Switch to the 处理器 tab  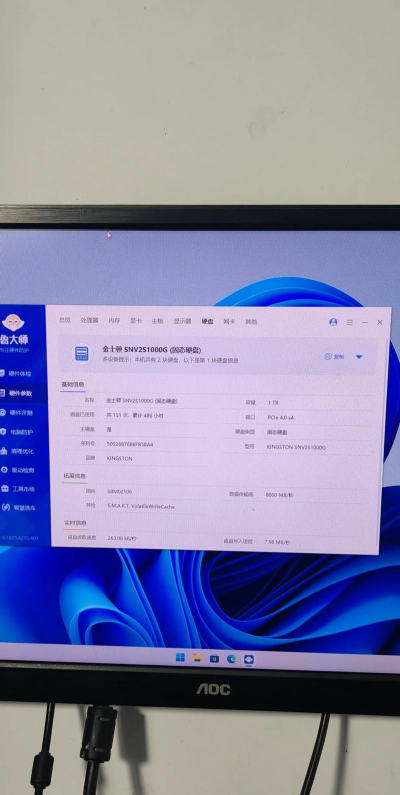coord(89,320)
